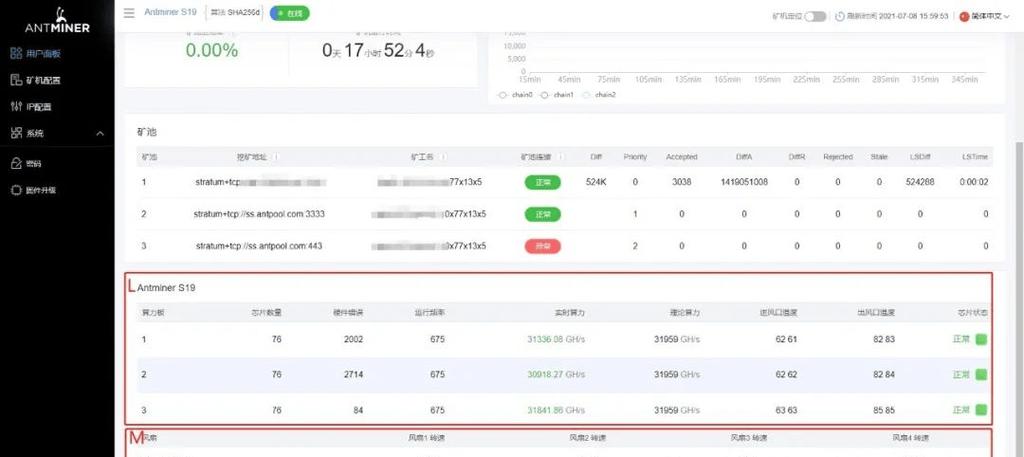Collapse the 系统 submenu chevron
The width and height of the screenshot is (1024, 457).
click(x=100, y=133)
